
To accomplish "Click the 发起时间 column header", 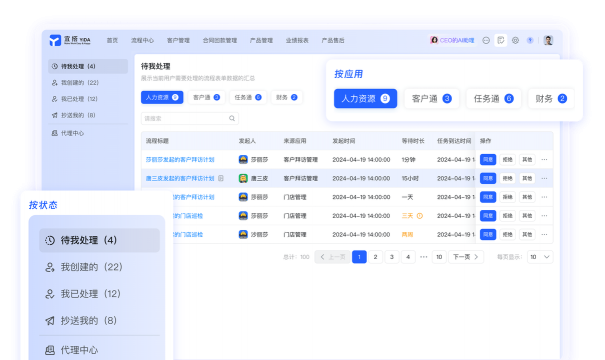I will [344, 141].
